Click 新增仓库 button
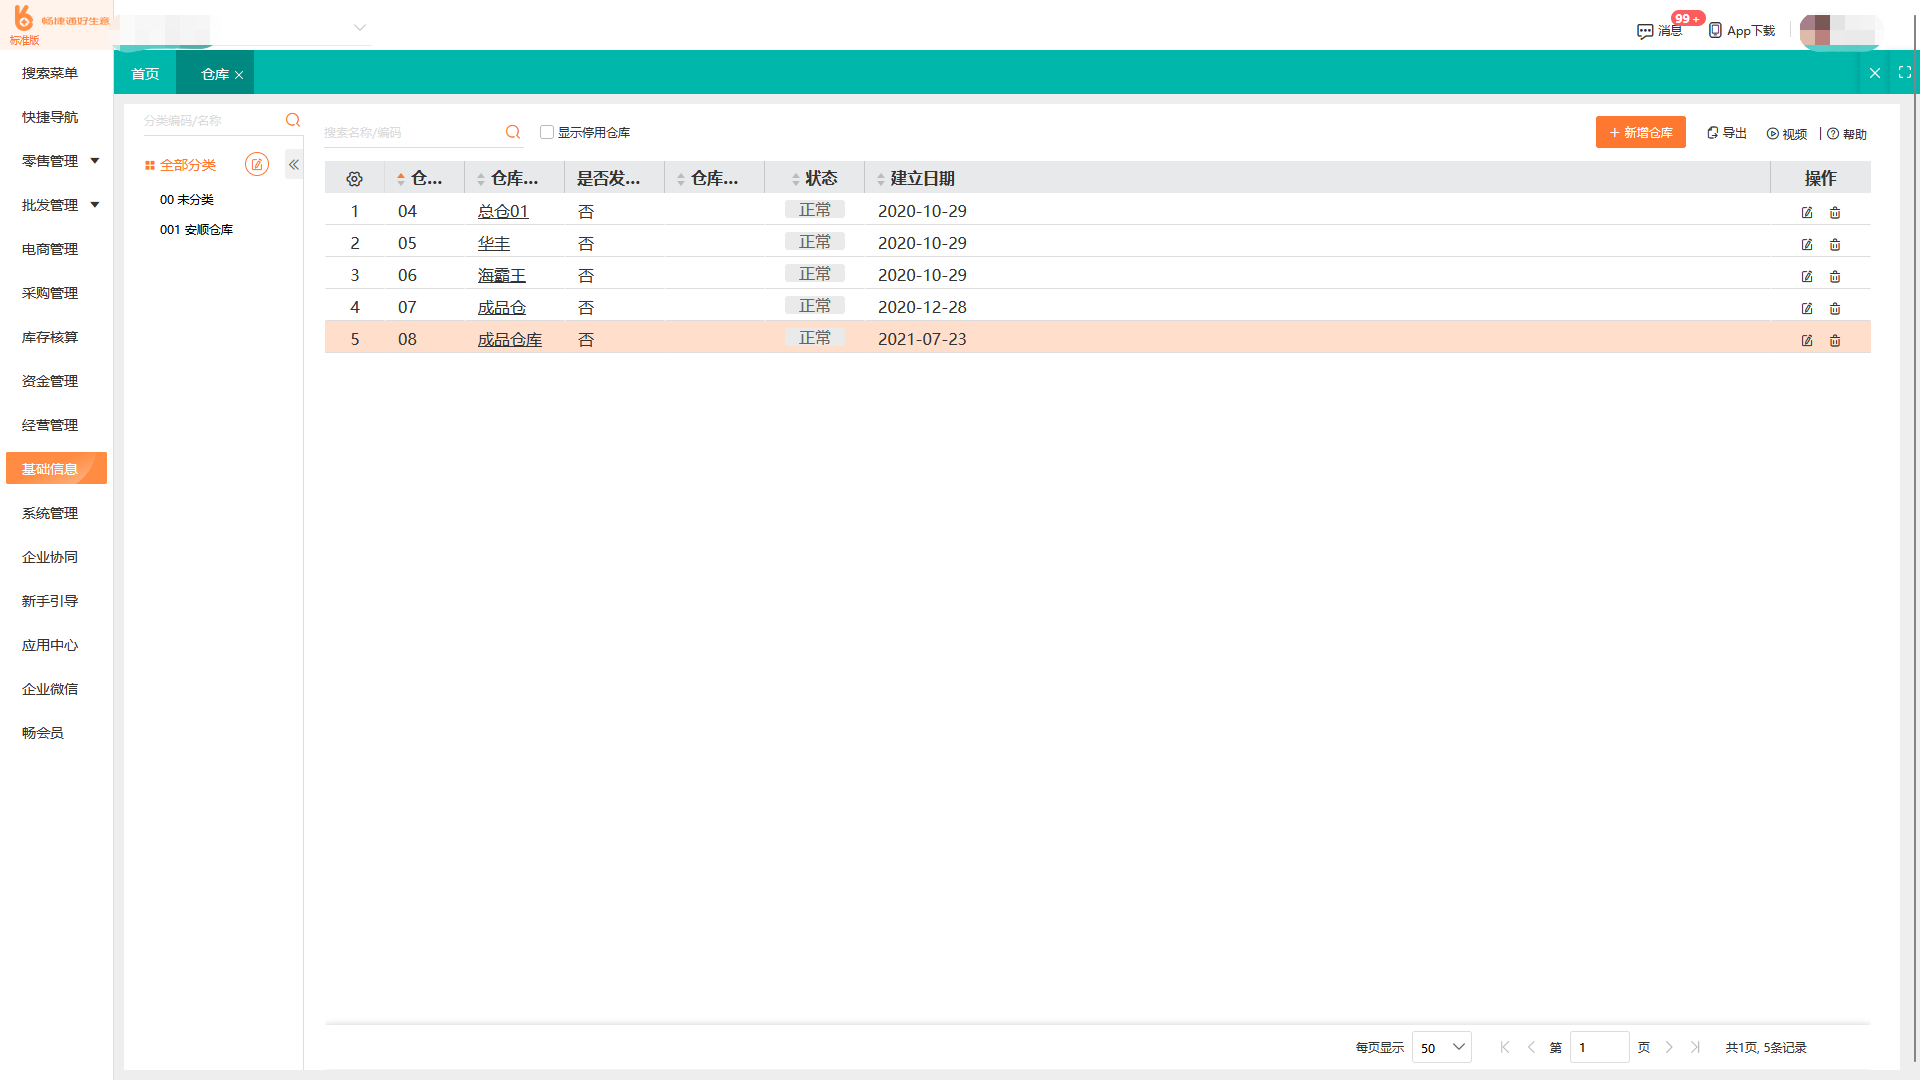This screenshot has width=1920, height=1080. point(1640,131)
